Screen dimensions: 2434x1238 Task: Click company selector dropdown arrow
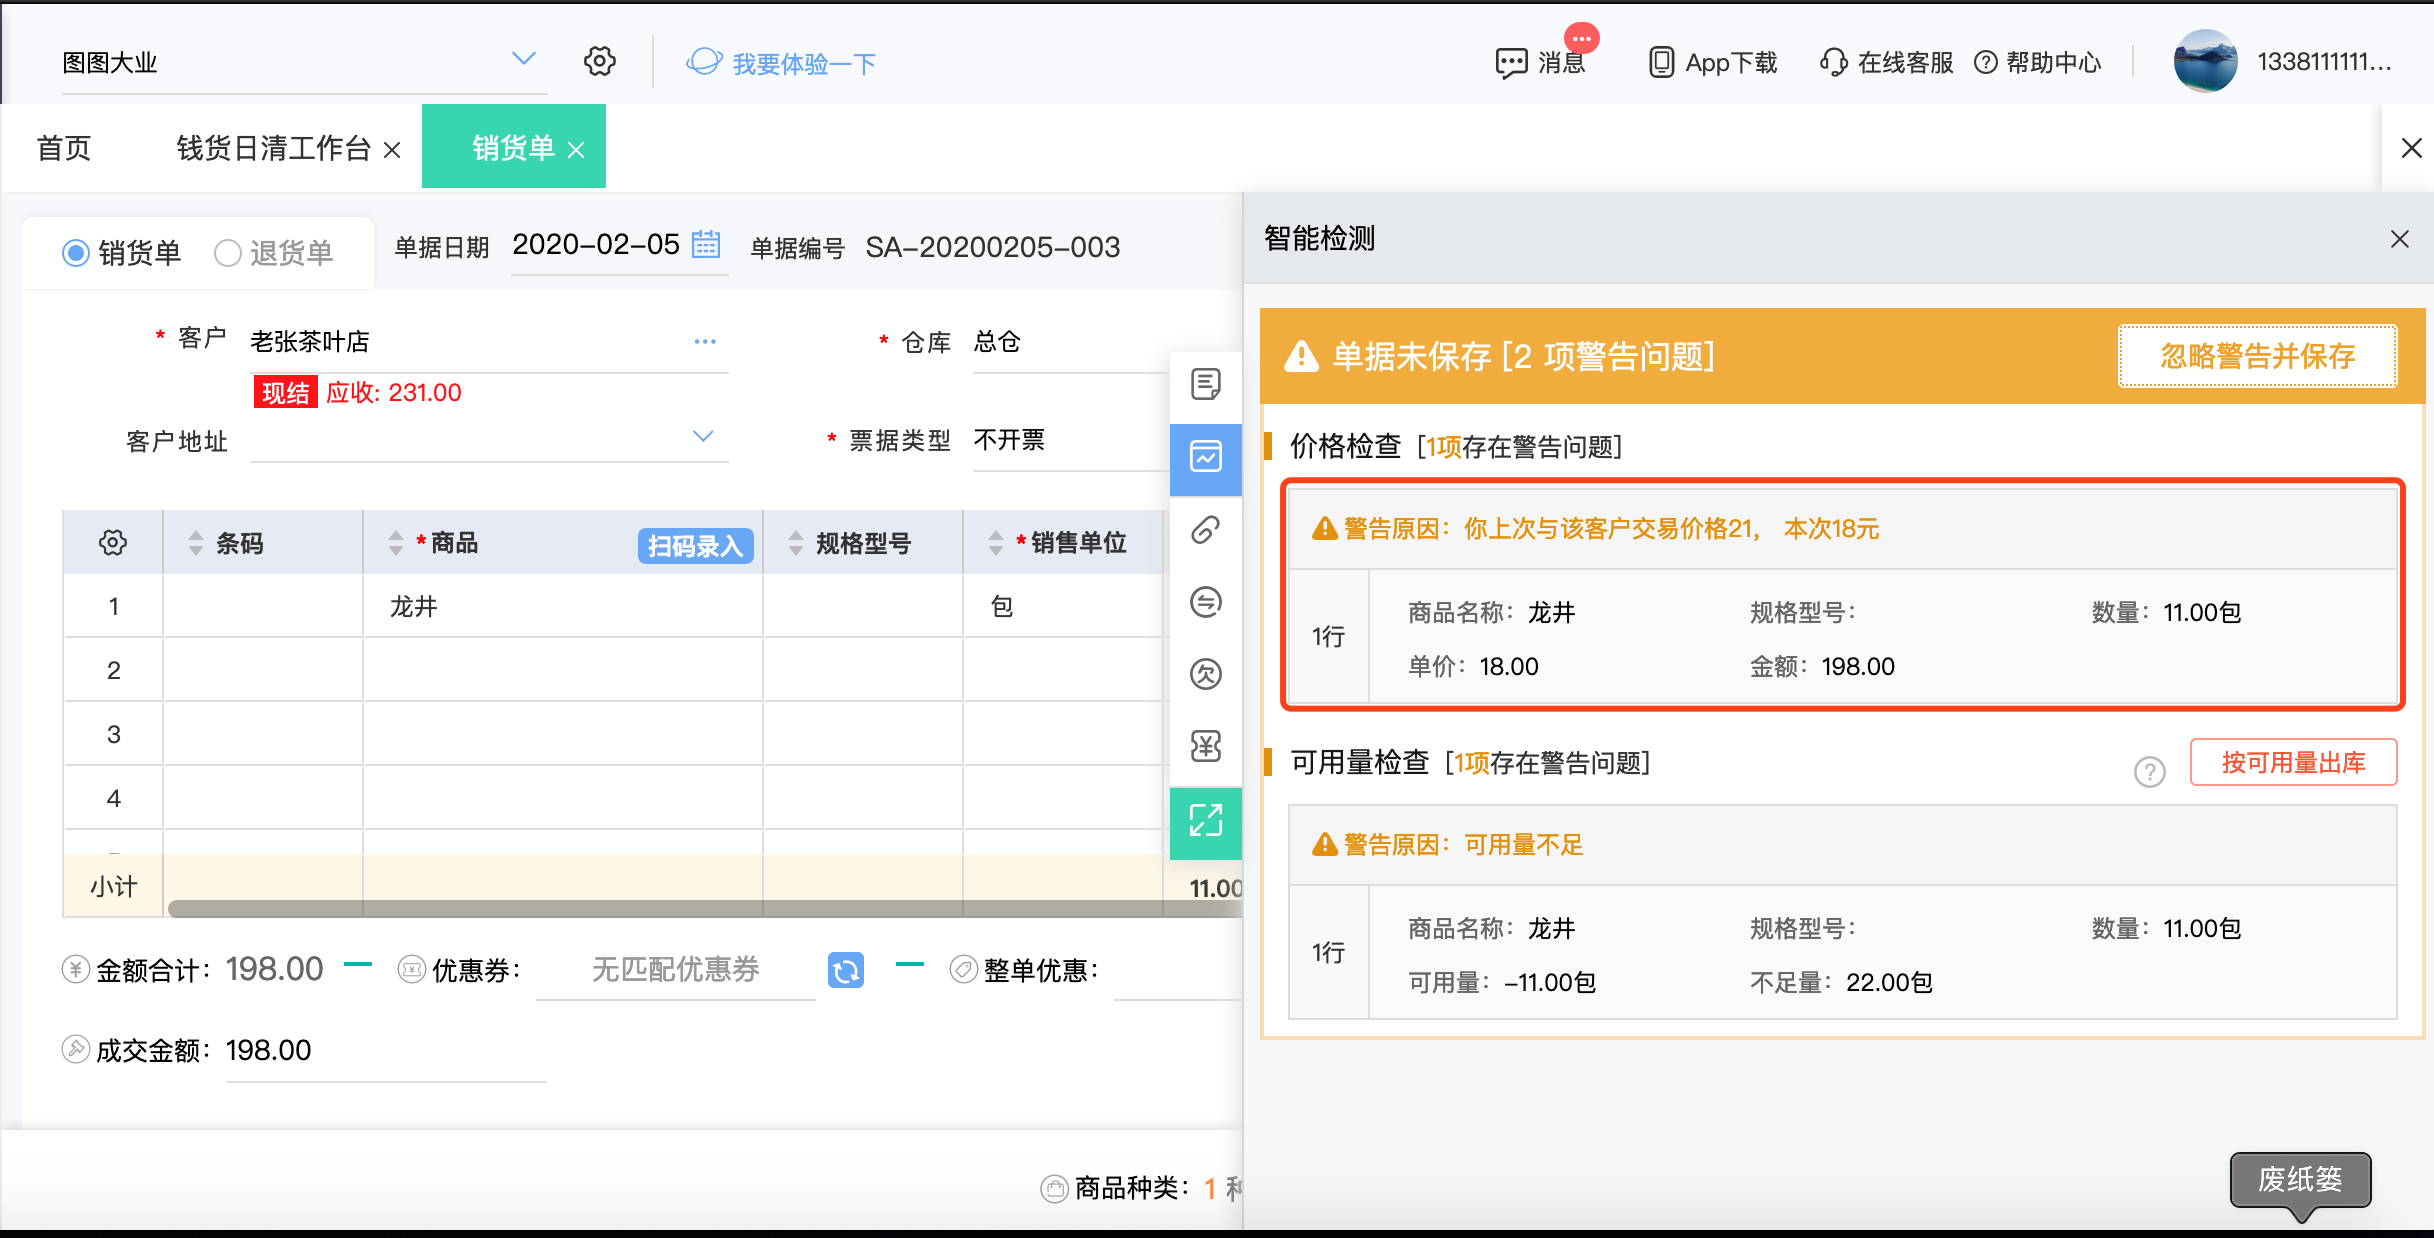(521, 62)
